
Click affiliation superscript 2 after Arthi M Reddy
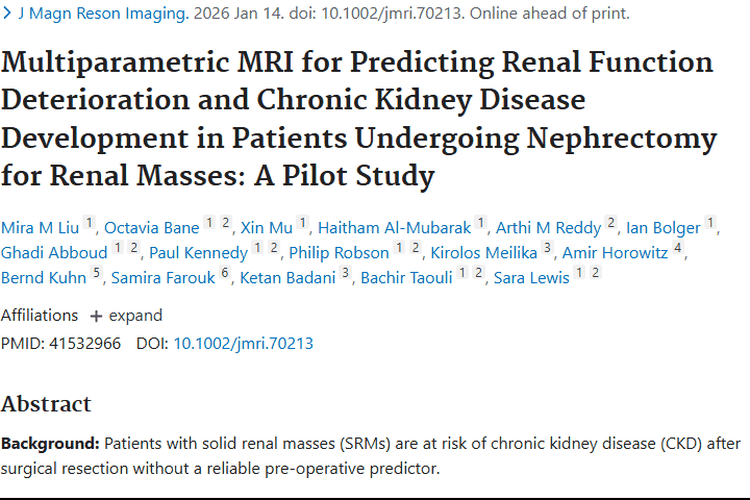click(x=611, y=223)
